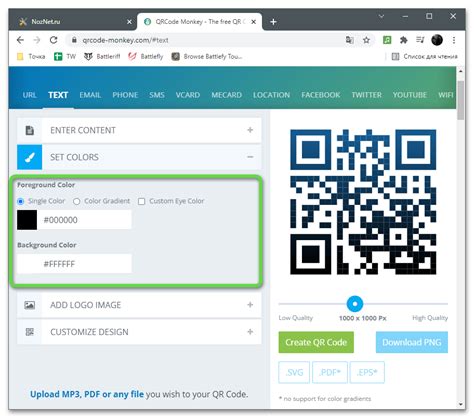Open the TW bookmark

tap(65, 57)
